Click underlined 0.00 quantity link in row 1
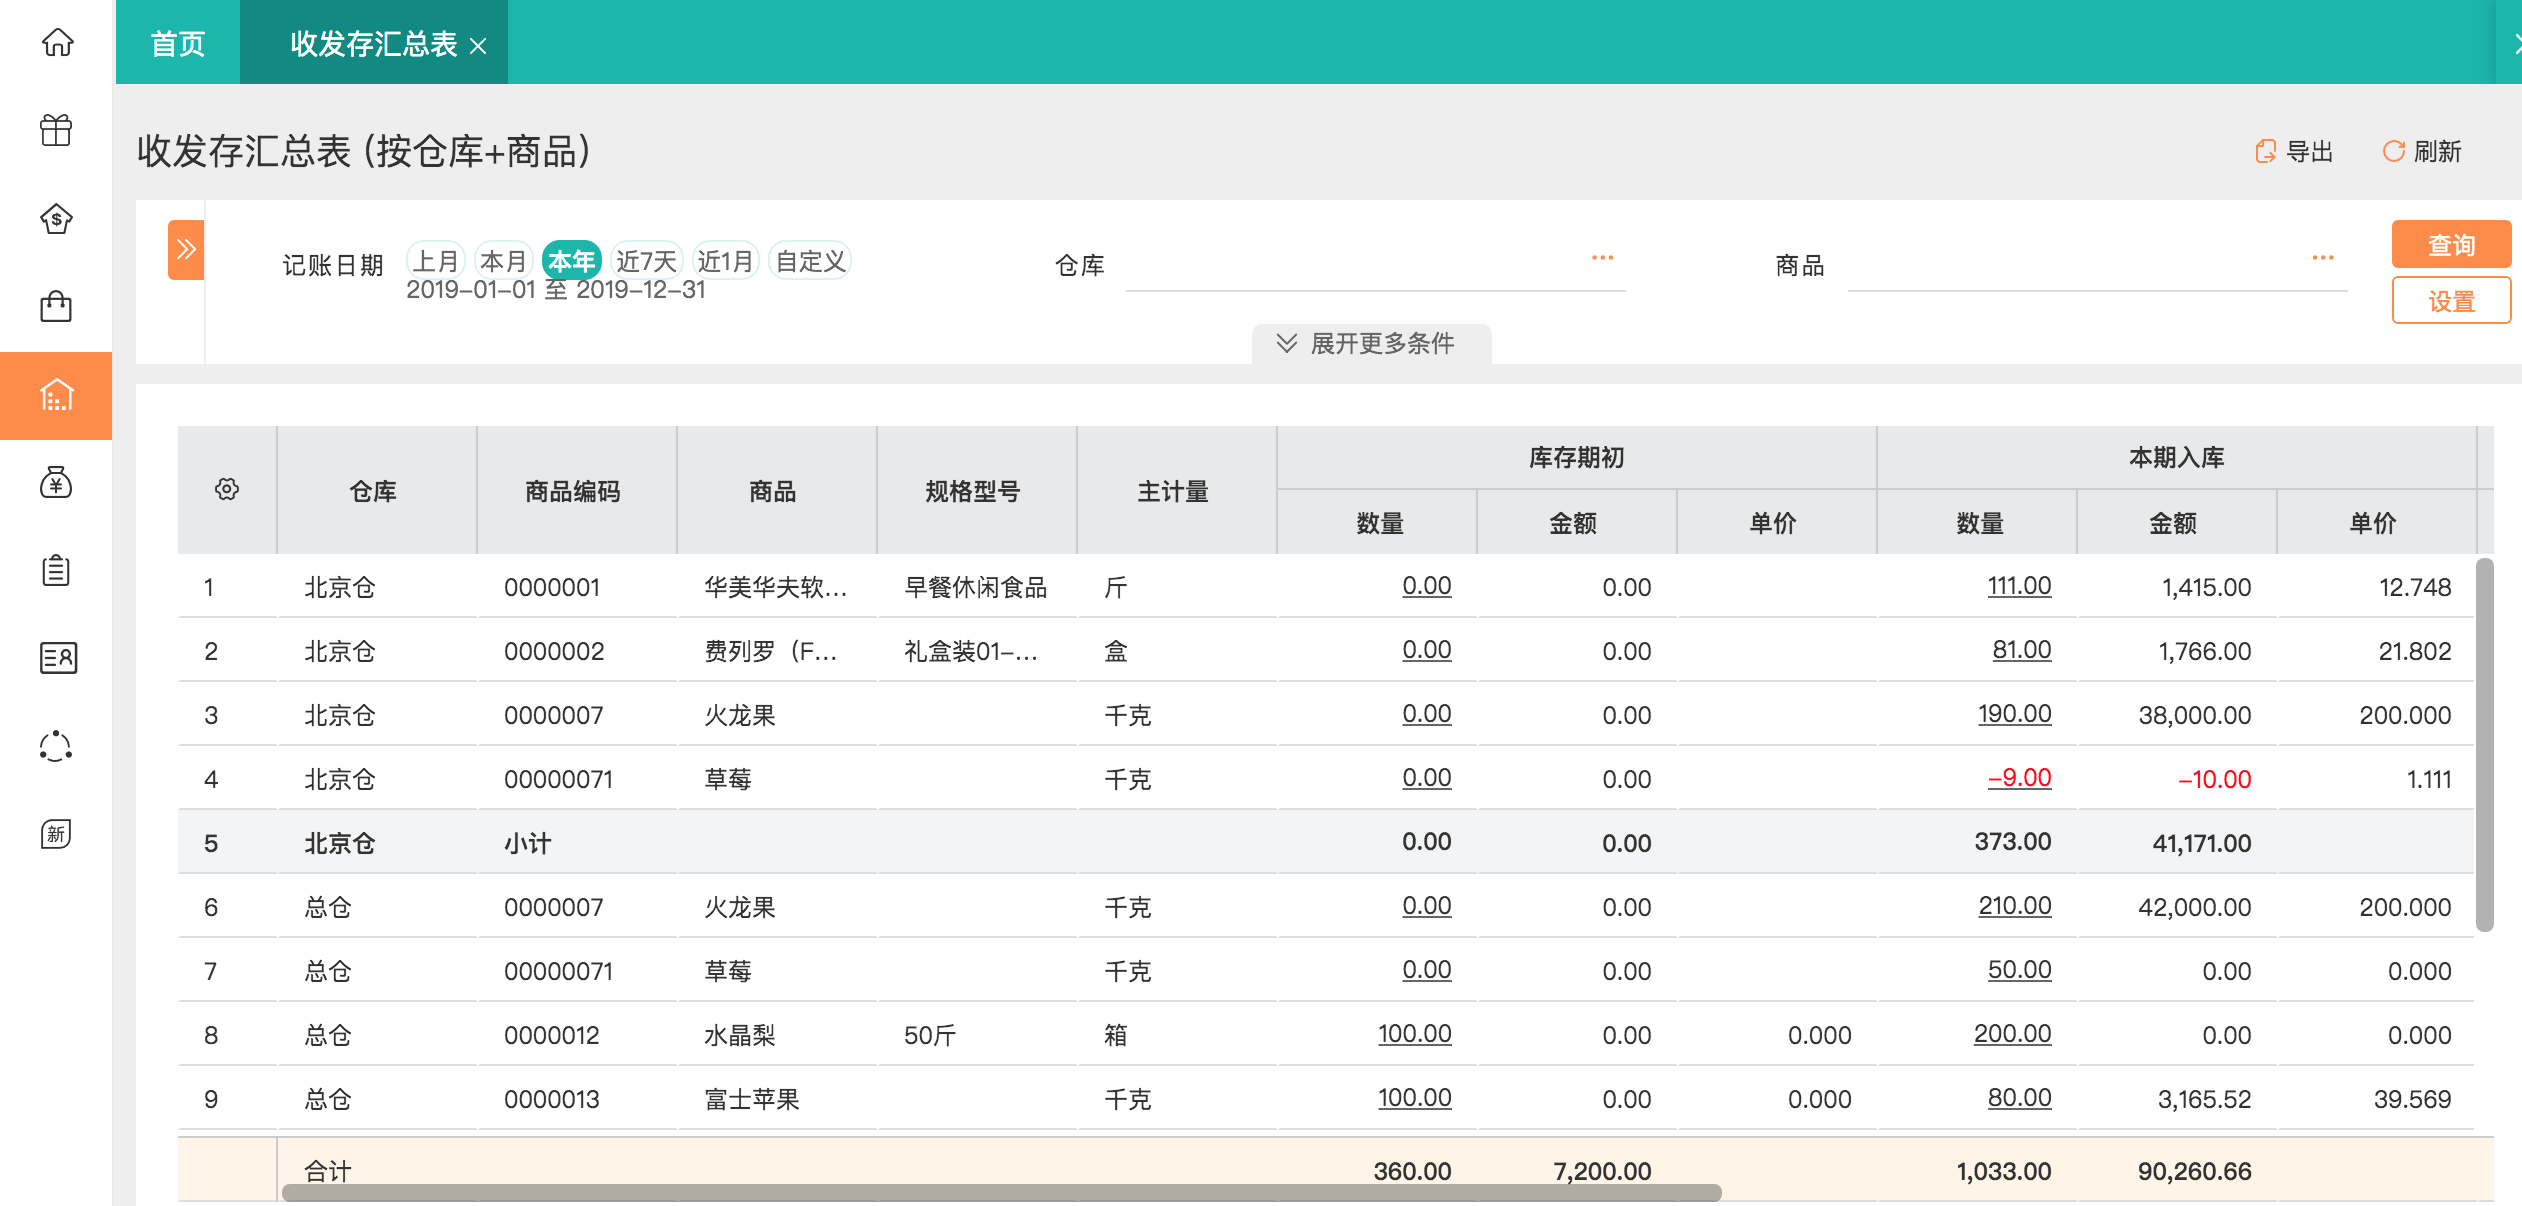This screenshot has height=1206, width=2522. click(x=1420, y=585)
